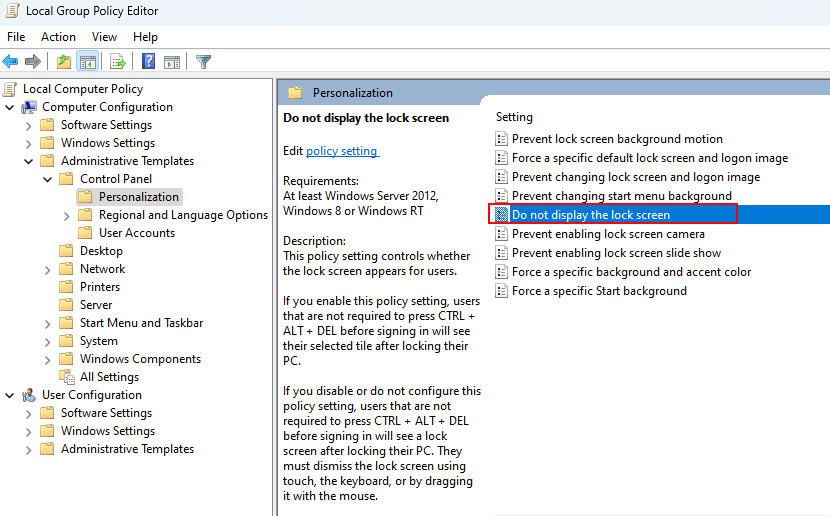
Task: Select the Personalization tree item
Action: [139, 197]
